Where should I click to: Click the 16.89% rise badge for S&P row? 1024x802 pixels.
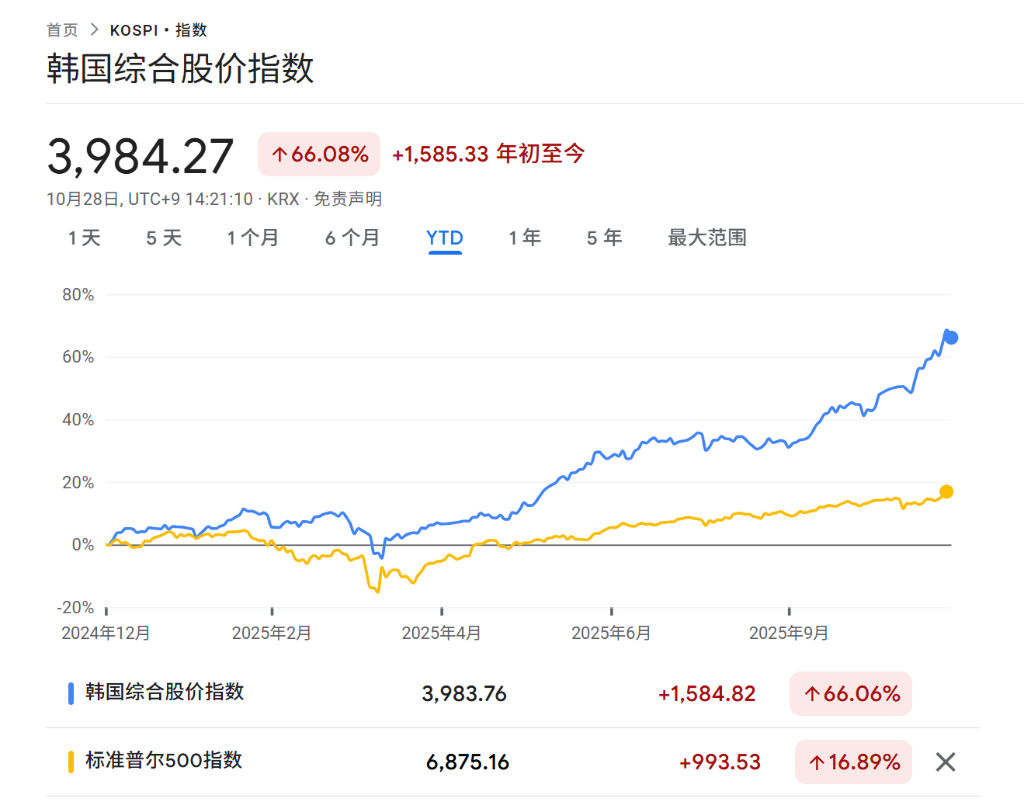(x=853, y=761)
